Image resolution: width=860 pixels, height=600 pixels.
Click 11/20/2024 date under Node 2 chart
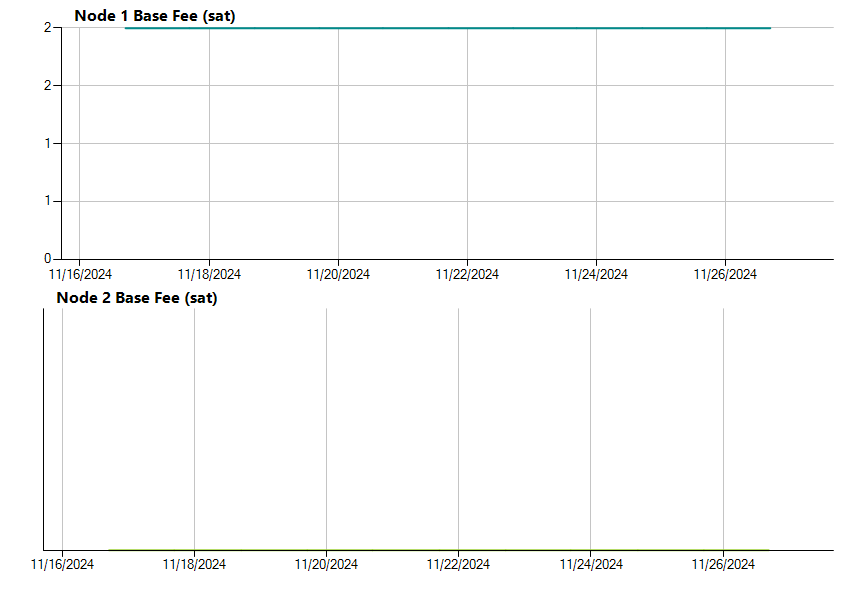click(326, 565)
